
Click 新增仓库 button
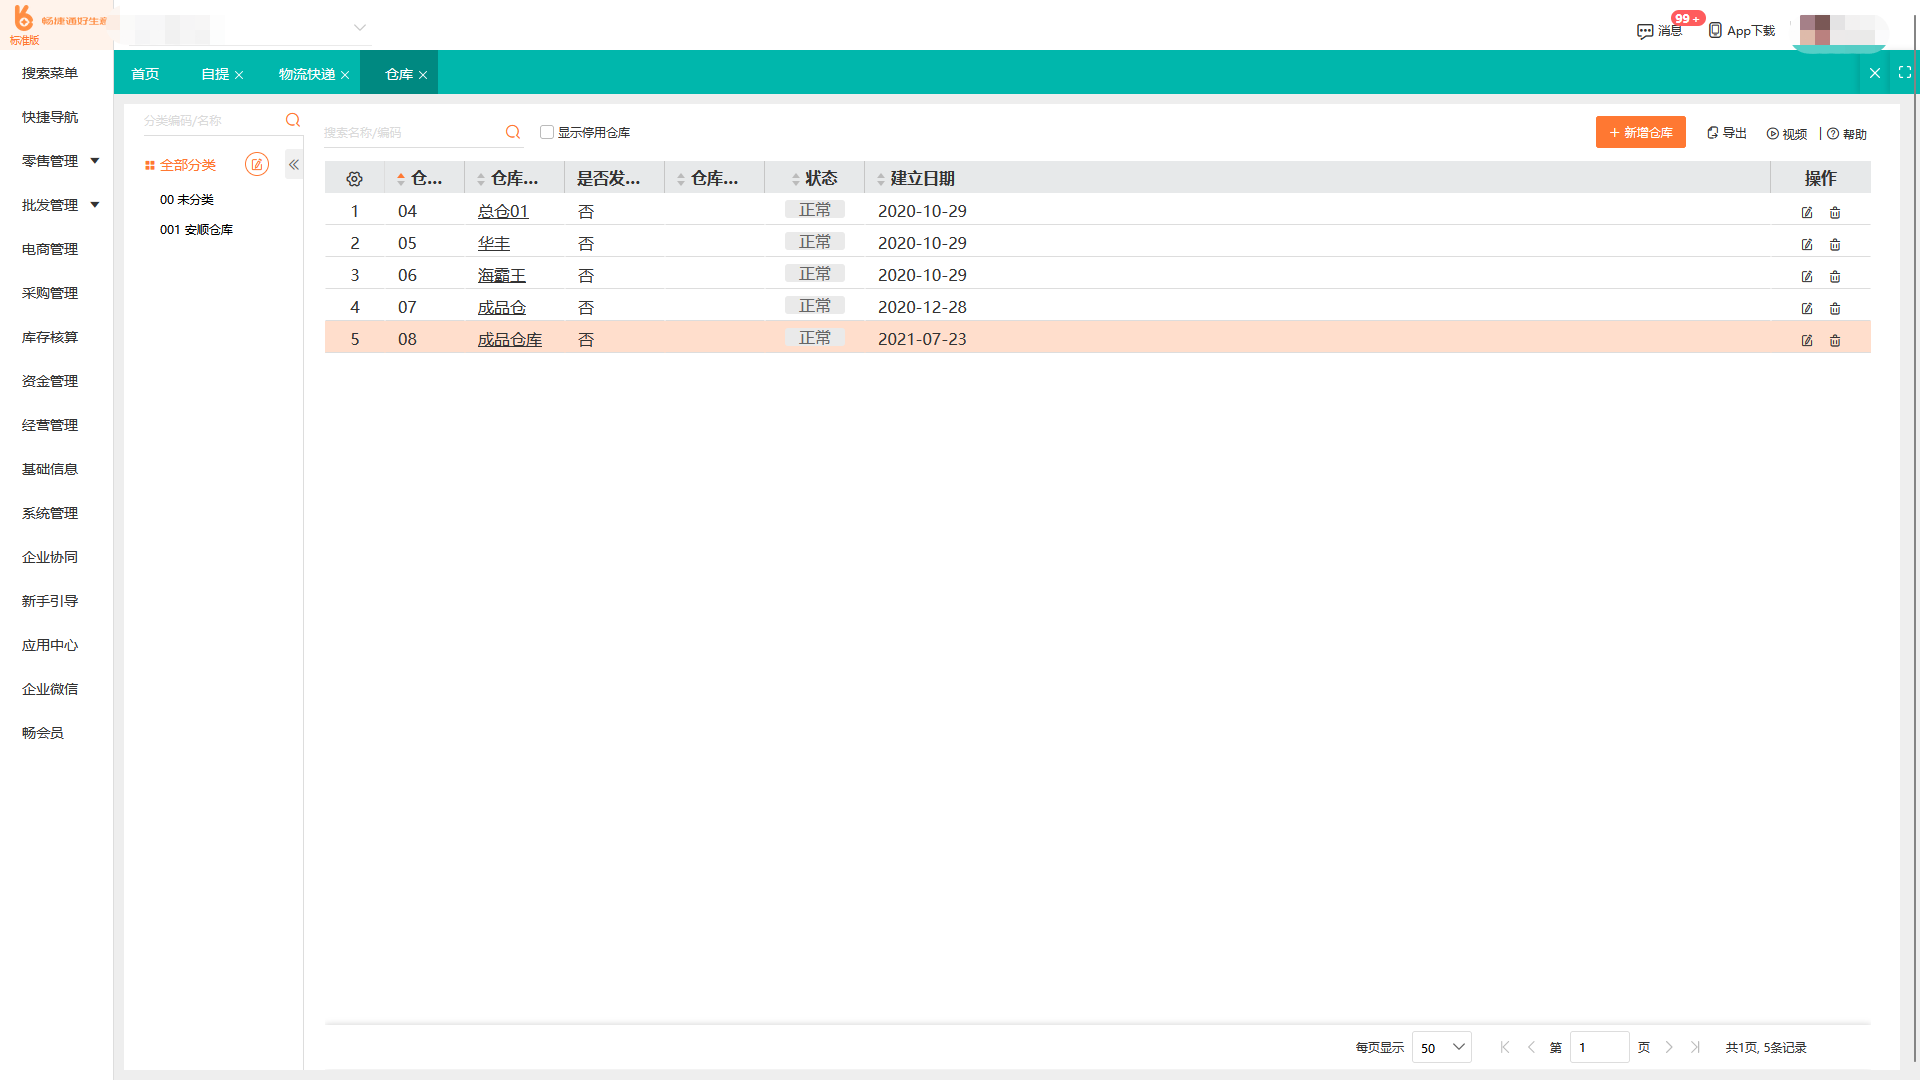[x=1639, y=131]
